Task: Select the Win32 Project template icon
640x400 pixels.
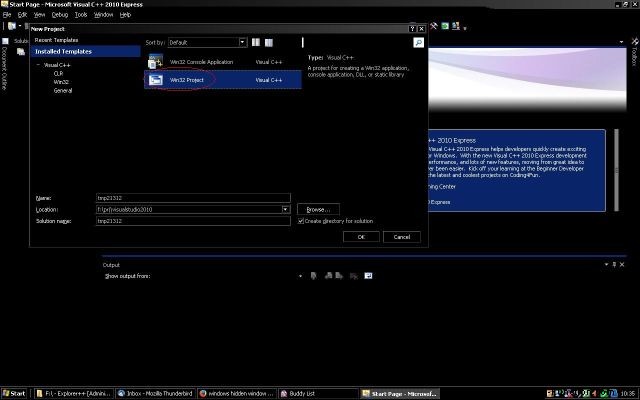Action: pos(156,78)
